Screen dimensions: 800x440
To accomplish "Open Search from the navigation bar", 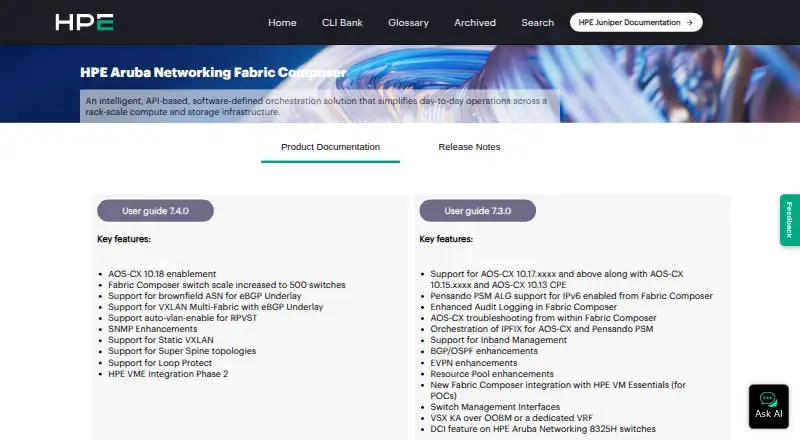I will click(537, 22).
